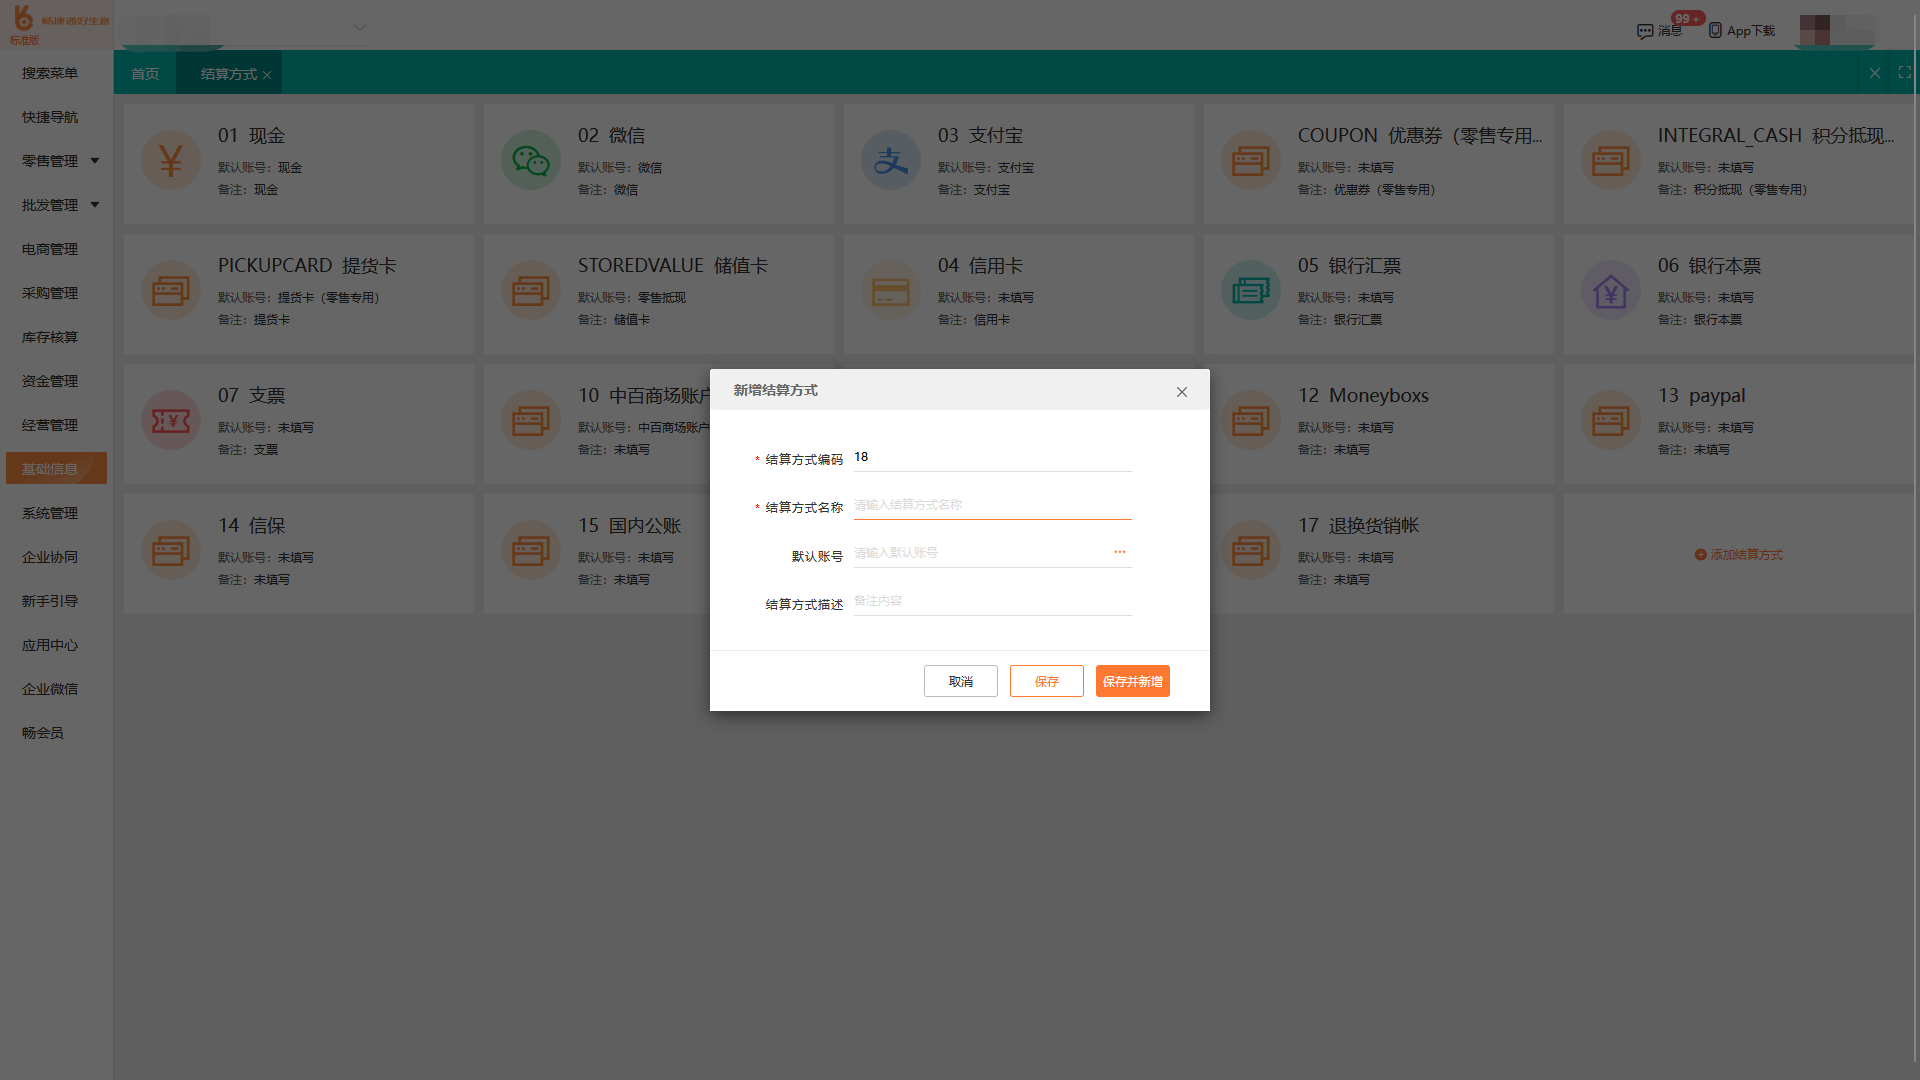The image size is (1920, 1080).
Task: Click the Alipay payment method icon
Action: pos(890,160)
